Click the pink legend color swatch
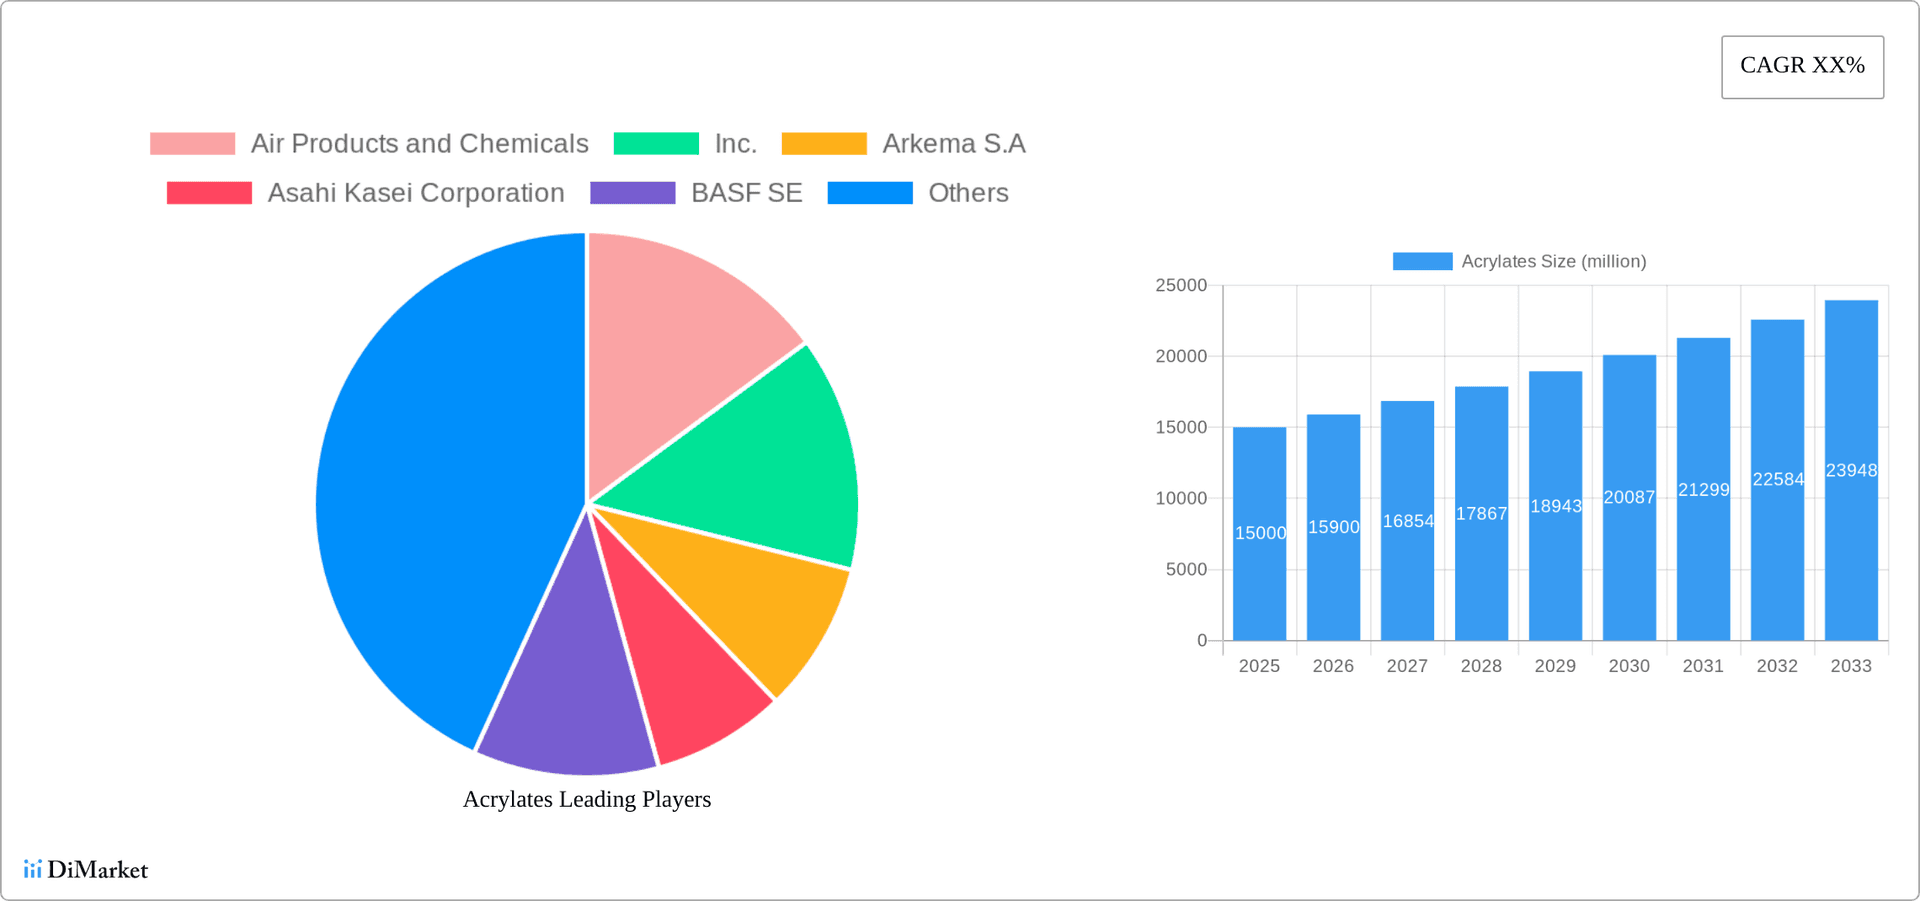Screen dimensions: 1920x901 191,143
